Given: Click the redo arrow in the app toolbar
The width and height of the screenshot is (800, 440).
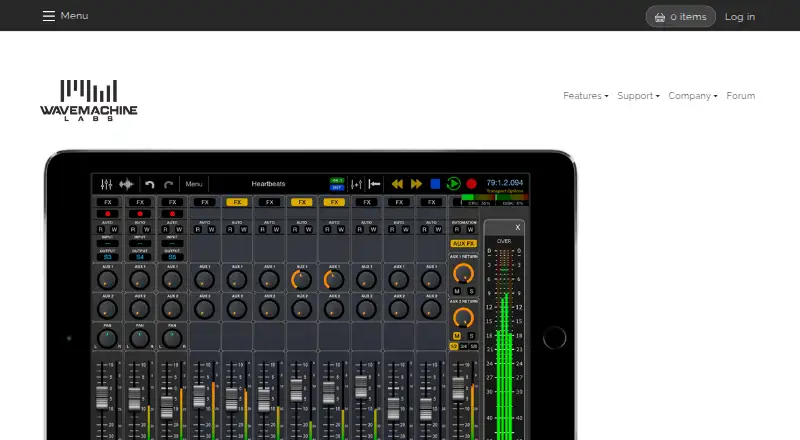Looking at the screenshot, I should click(169, 184).
